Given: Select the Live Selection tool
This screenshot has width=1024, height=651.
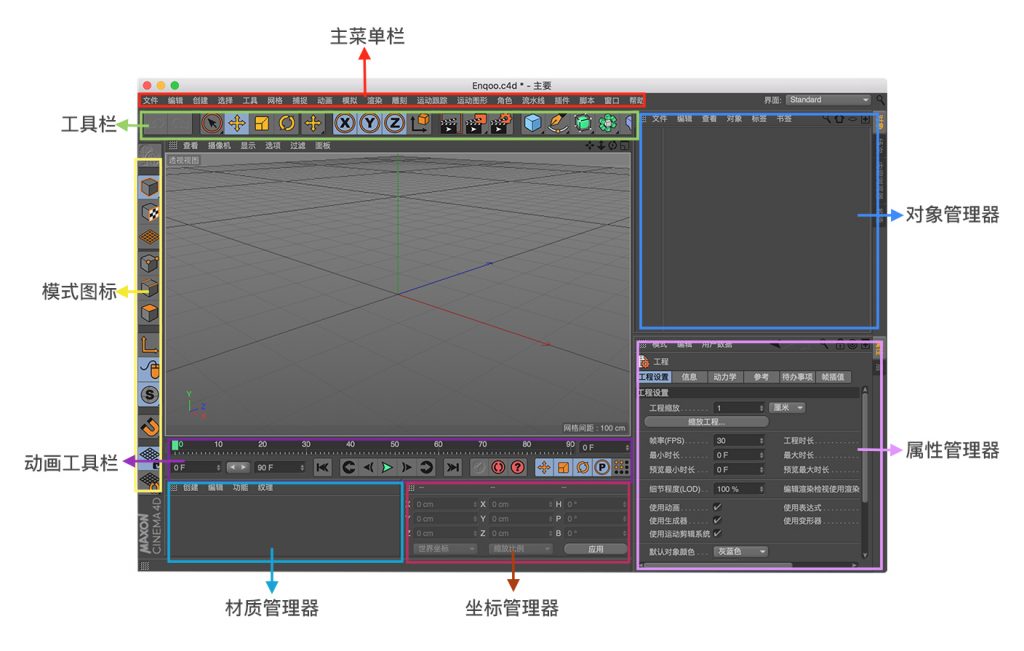Looking at the screenshot, I should pos(211,122).
